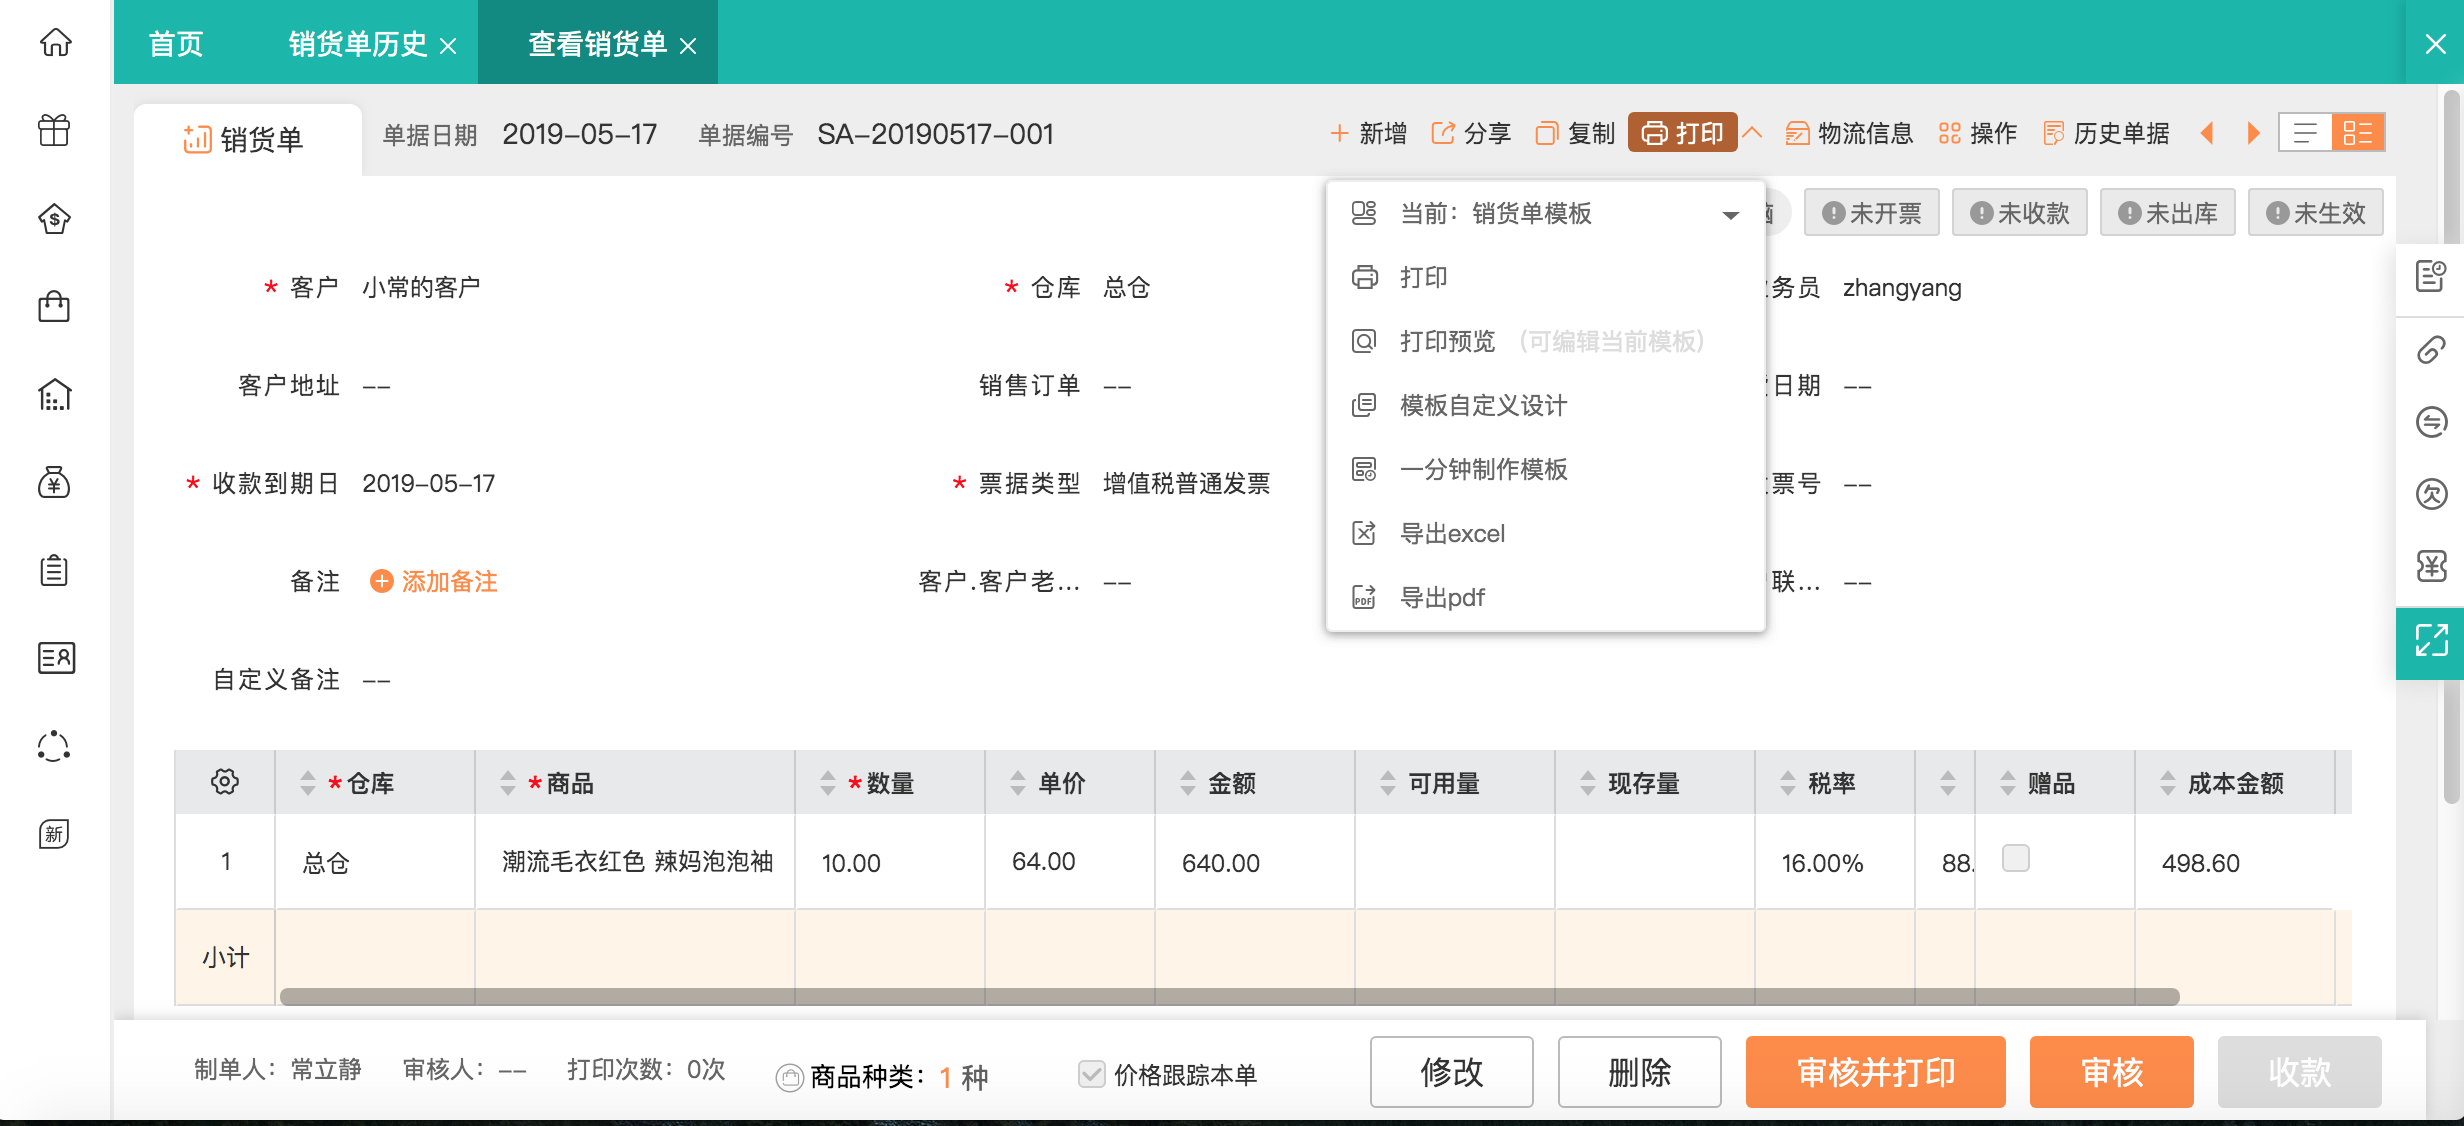Click navigate forward arrow for records
This screenshot has width=2464, height=1126.
2250,133
